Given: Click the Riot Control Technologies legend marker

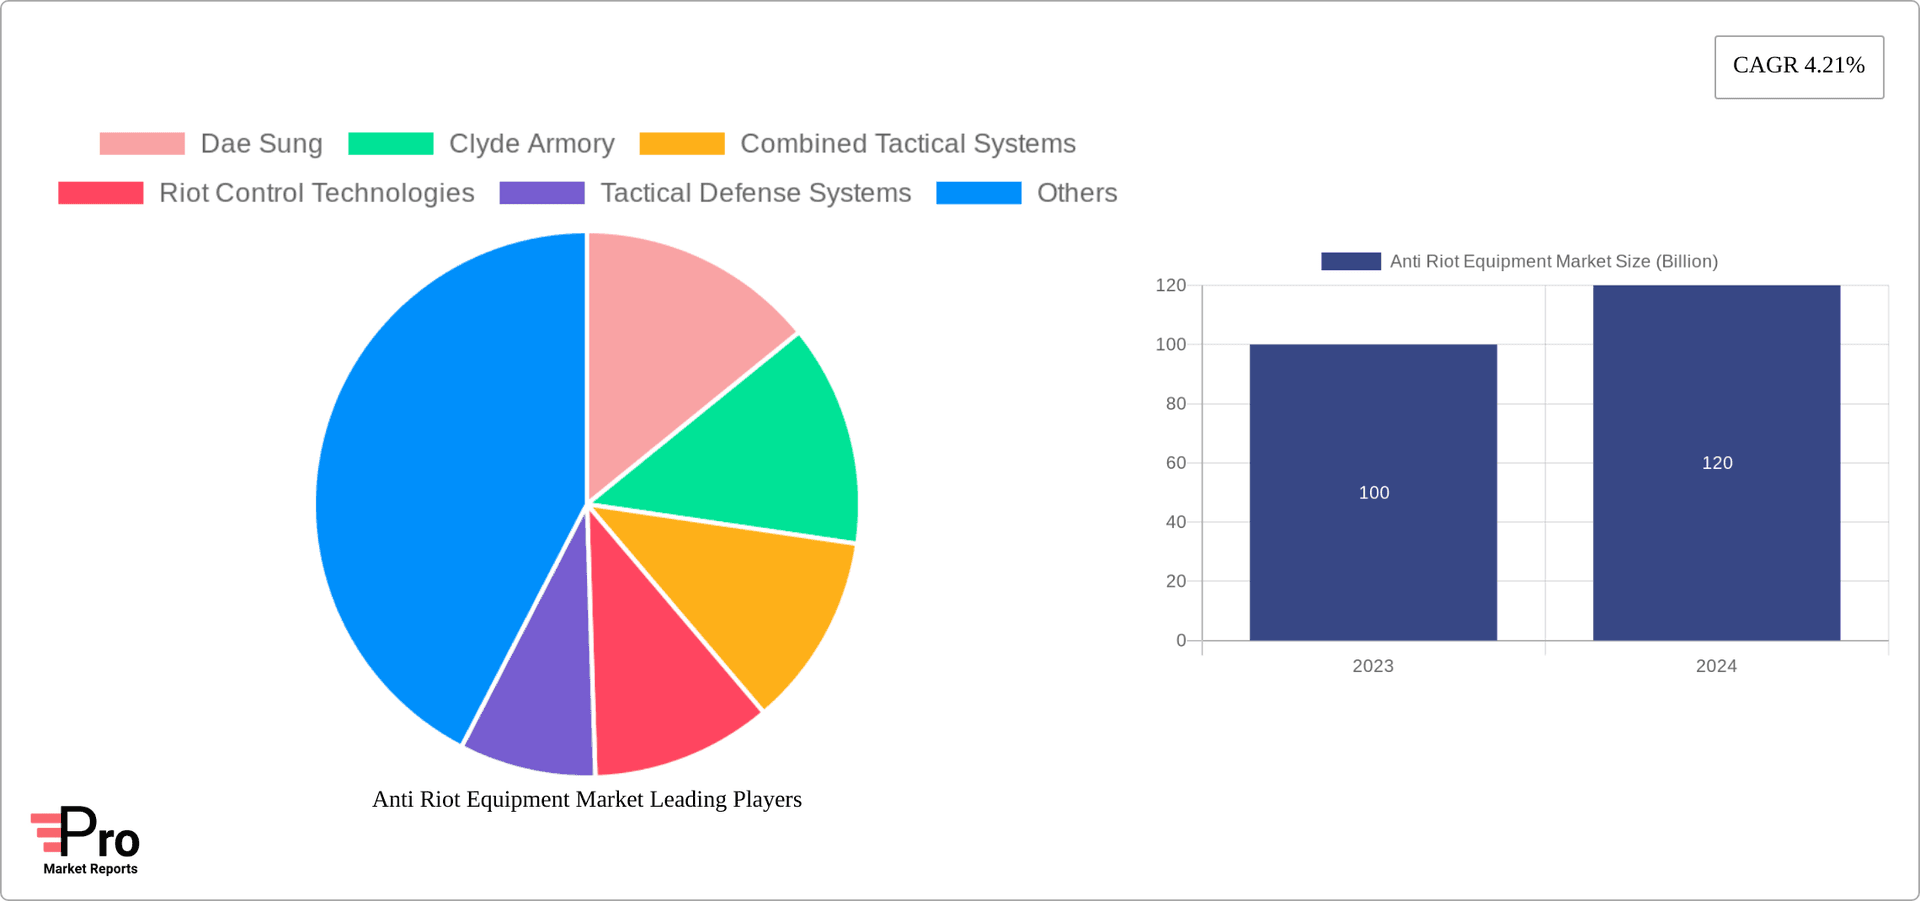Looking at the screenshot, I should (x=100, y=193).
